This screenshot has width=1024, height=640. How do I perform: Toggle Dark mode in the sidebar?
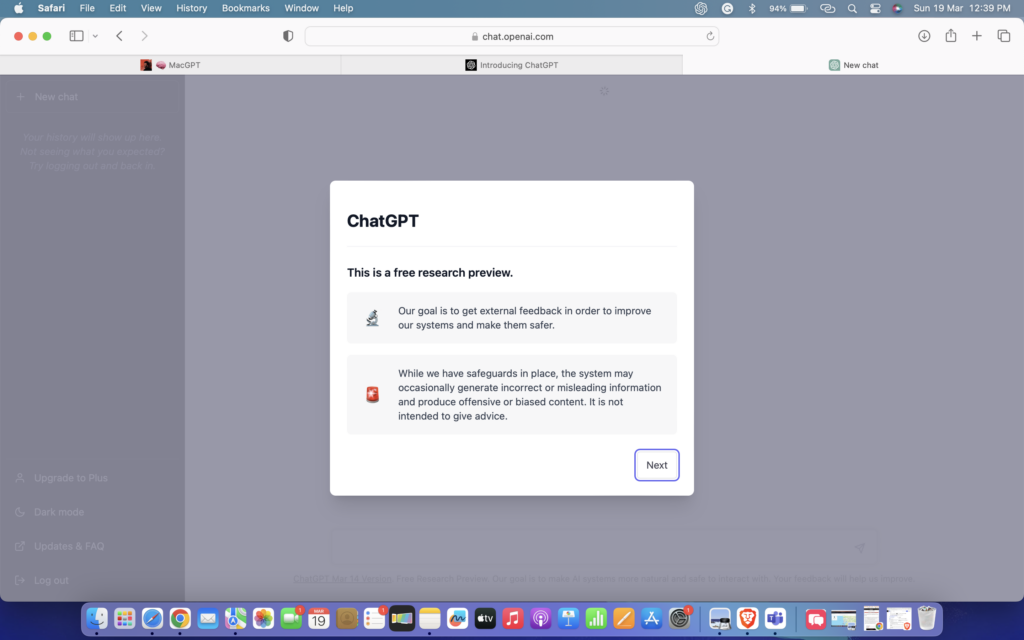coord(91,512)
